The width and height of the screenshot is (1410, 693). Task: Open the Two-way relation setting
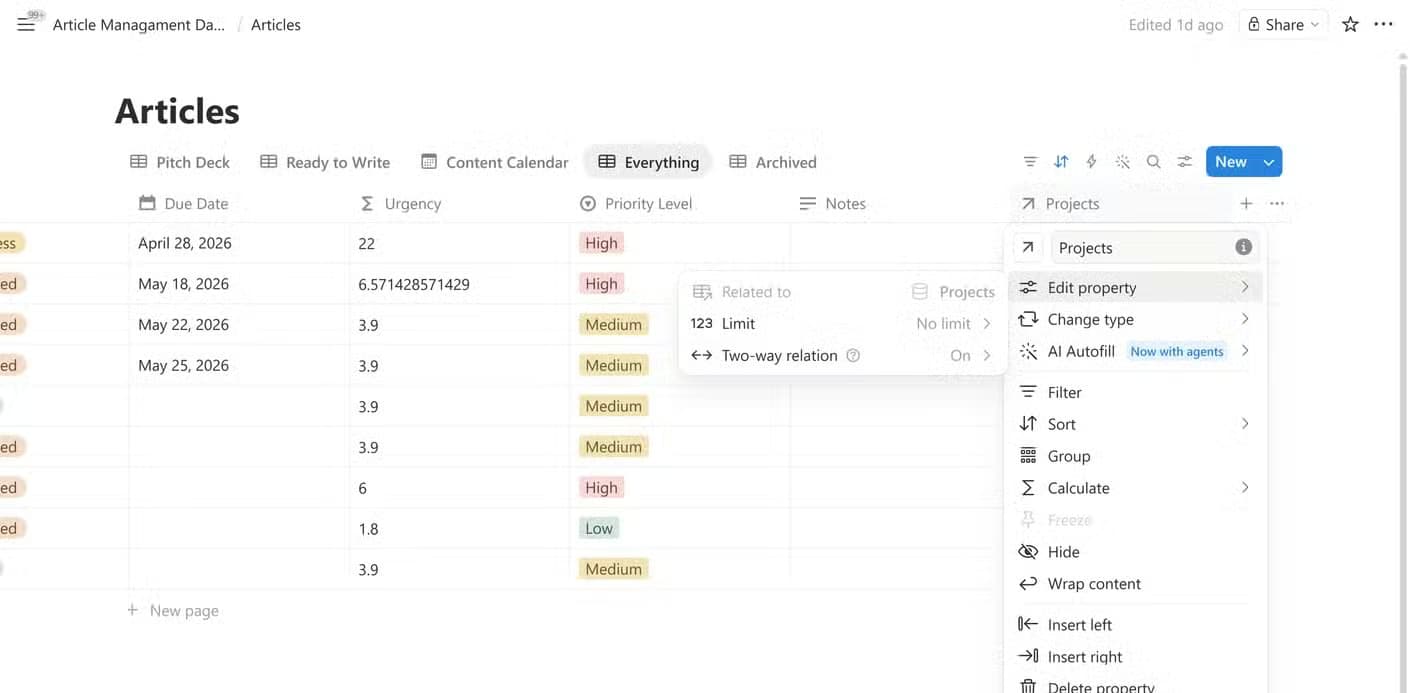[842, 355]
